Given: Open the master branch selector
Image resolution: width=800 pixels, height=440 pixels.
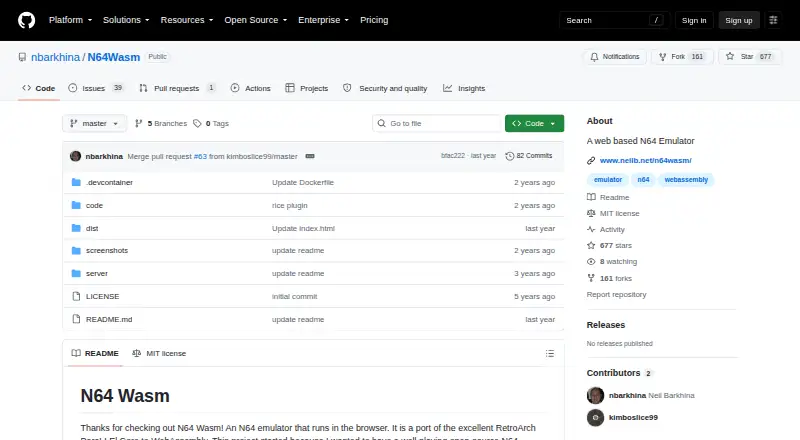Looking at the screenshot, I should pos(94,124).
